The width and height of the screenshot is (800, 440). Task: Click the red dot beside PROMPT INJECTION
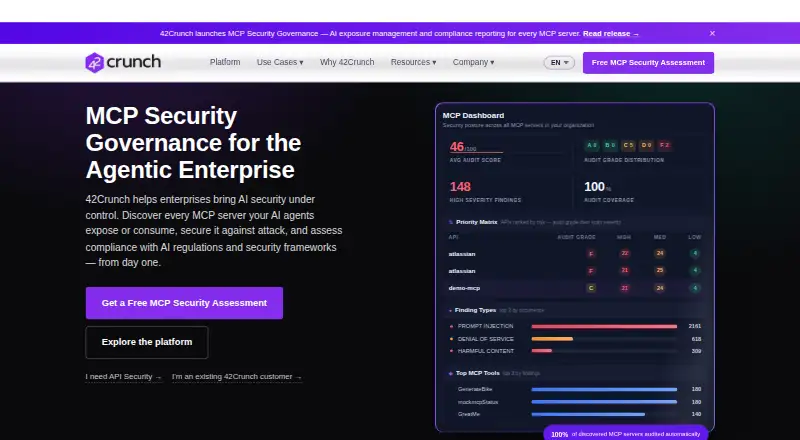click(451, 326)
